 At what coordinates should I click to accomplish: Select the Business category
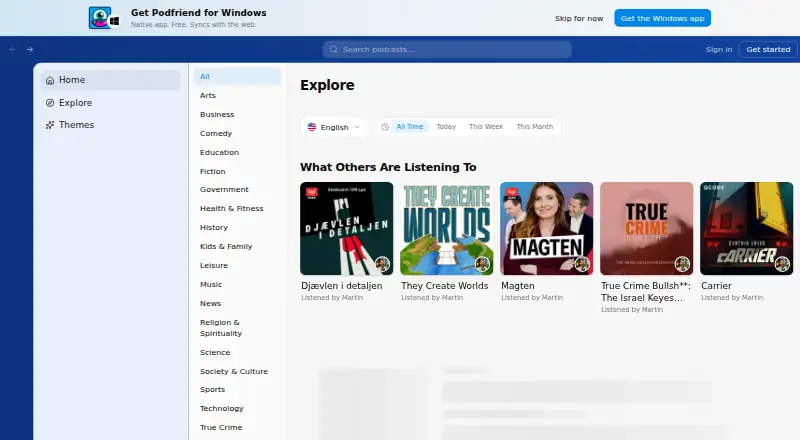pos(238,114)
